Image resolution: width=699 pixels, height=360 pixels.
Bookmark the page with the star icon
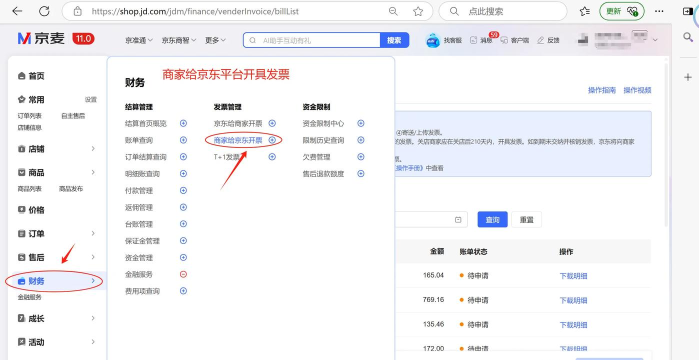coord(418,12)
